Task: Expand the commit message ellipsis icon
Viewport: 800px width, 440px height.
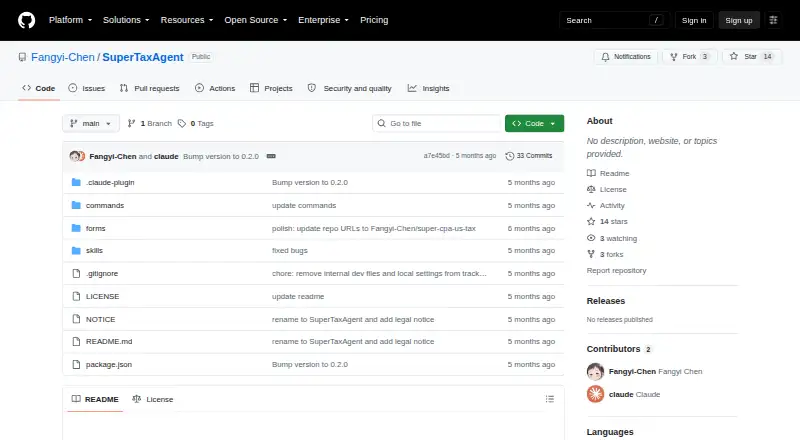Action: (x=271, y=156)
